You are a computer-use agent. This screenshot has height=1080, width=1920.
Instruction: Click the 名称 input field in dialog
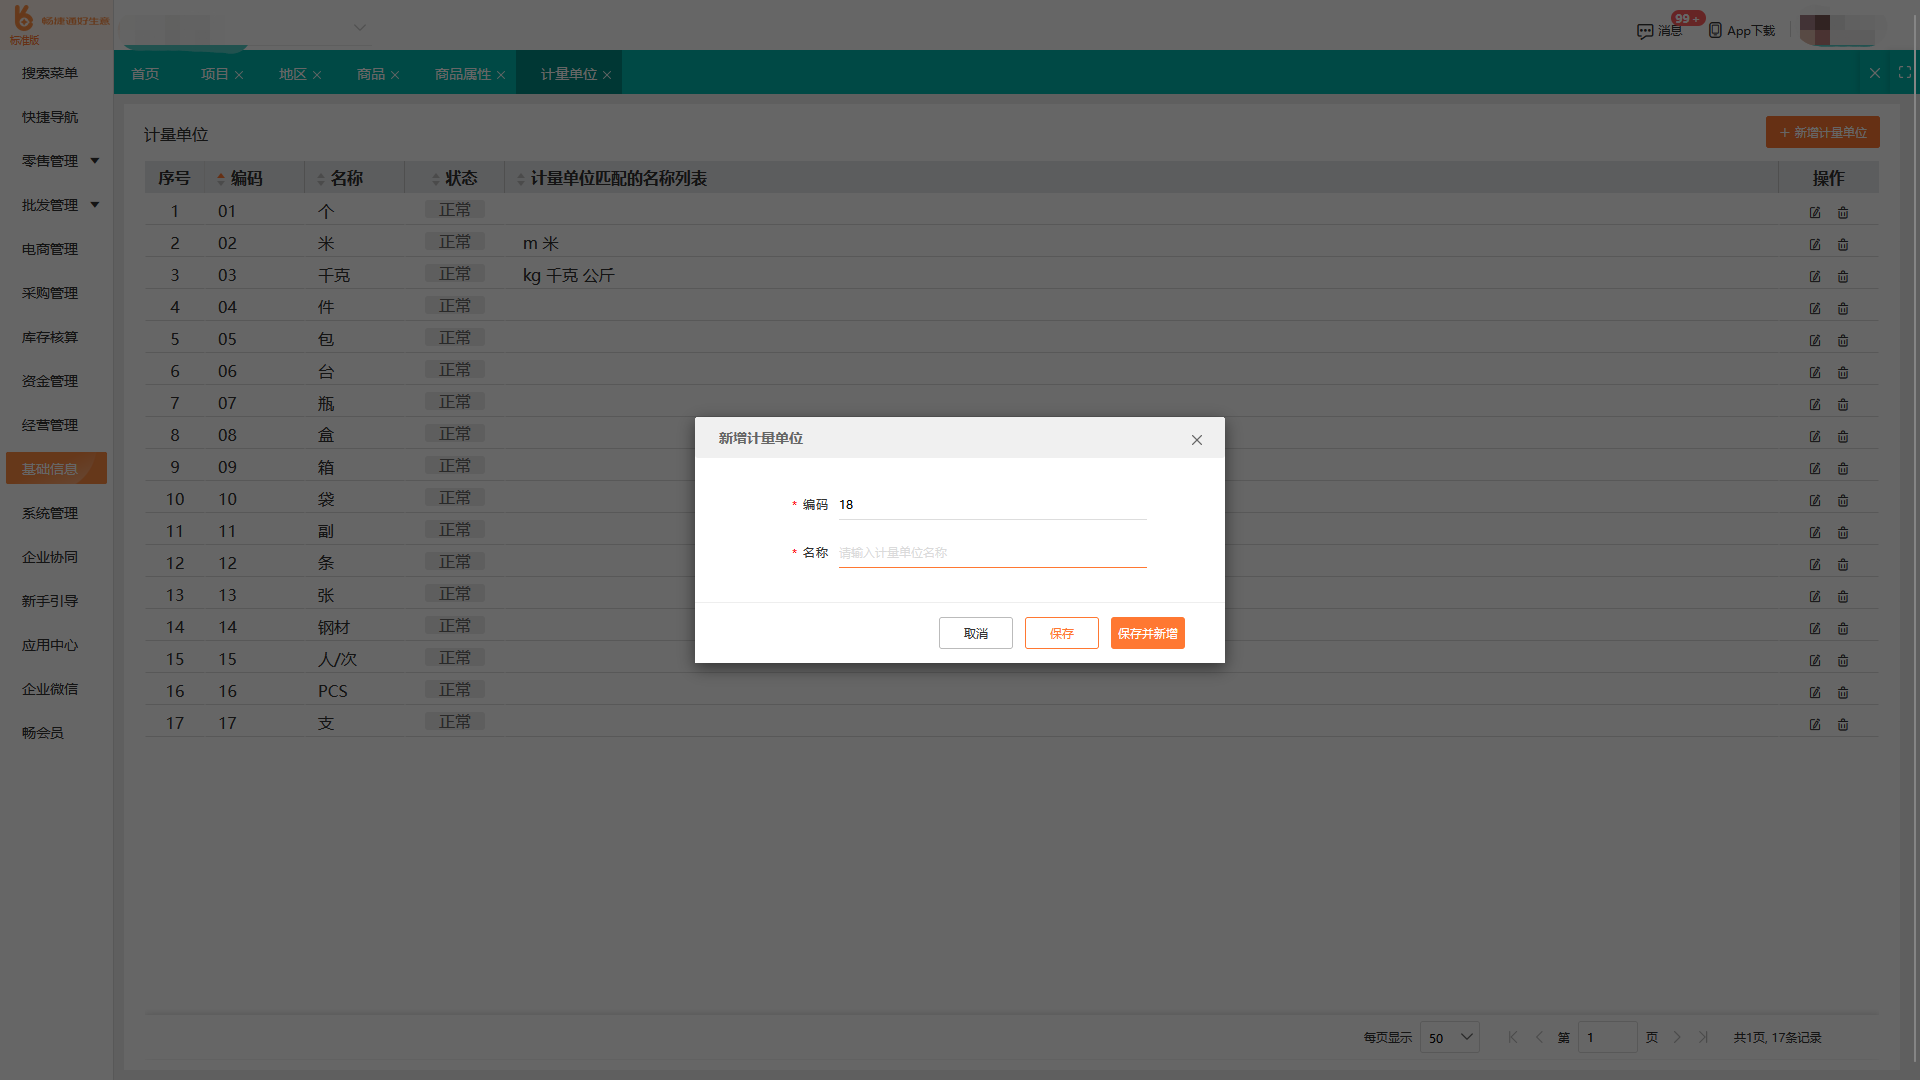(x=992, y=553)
